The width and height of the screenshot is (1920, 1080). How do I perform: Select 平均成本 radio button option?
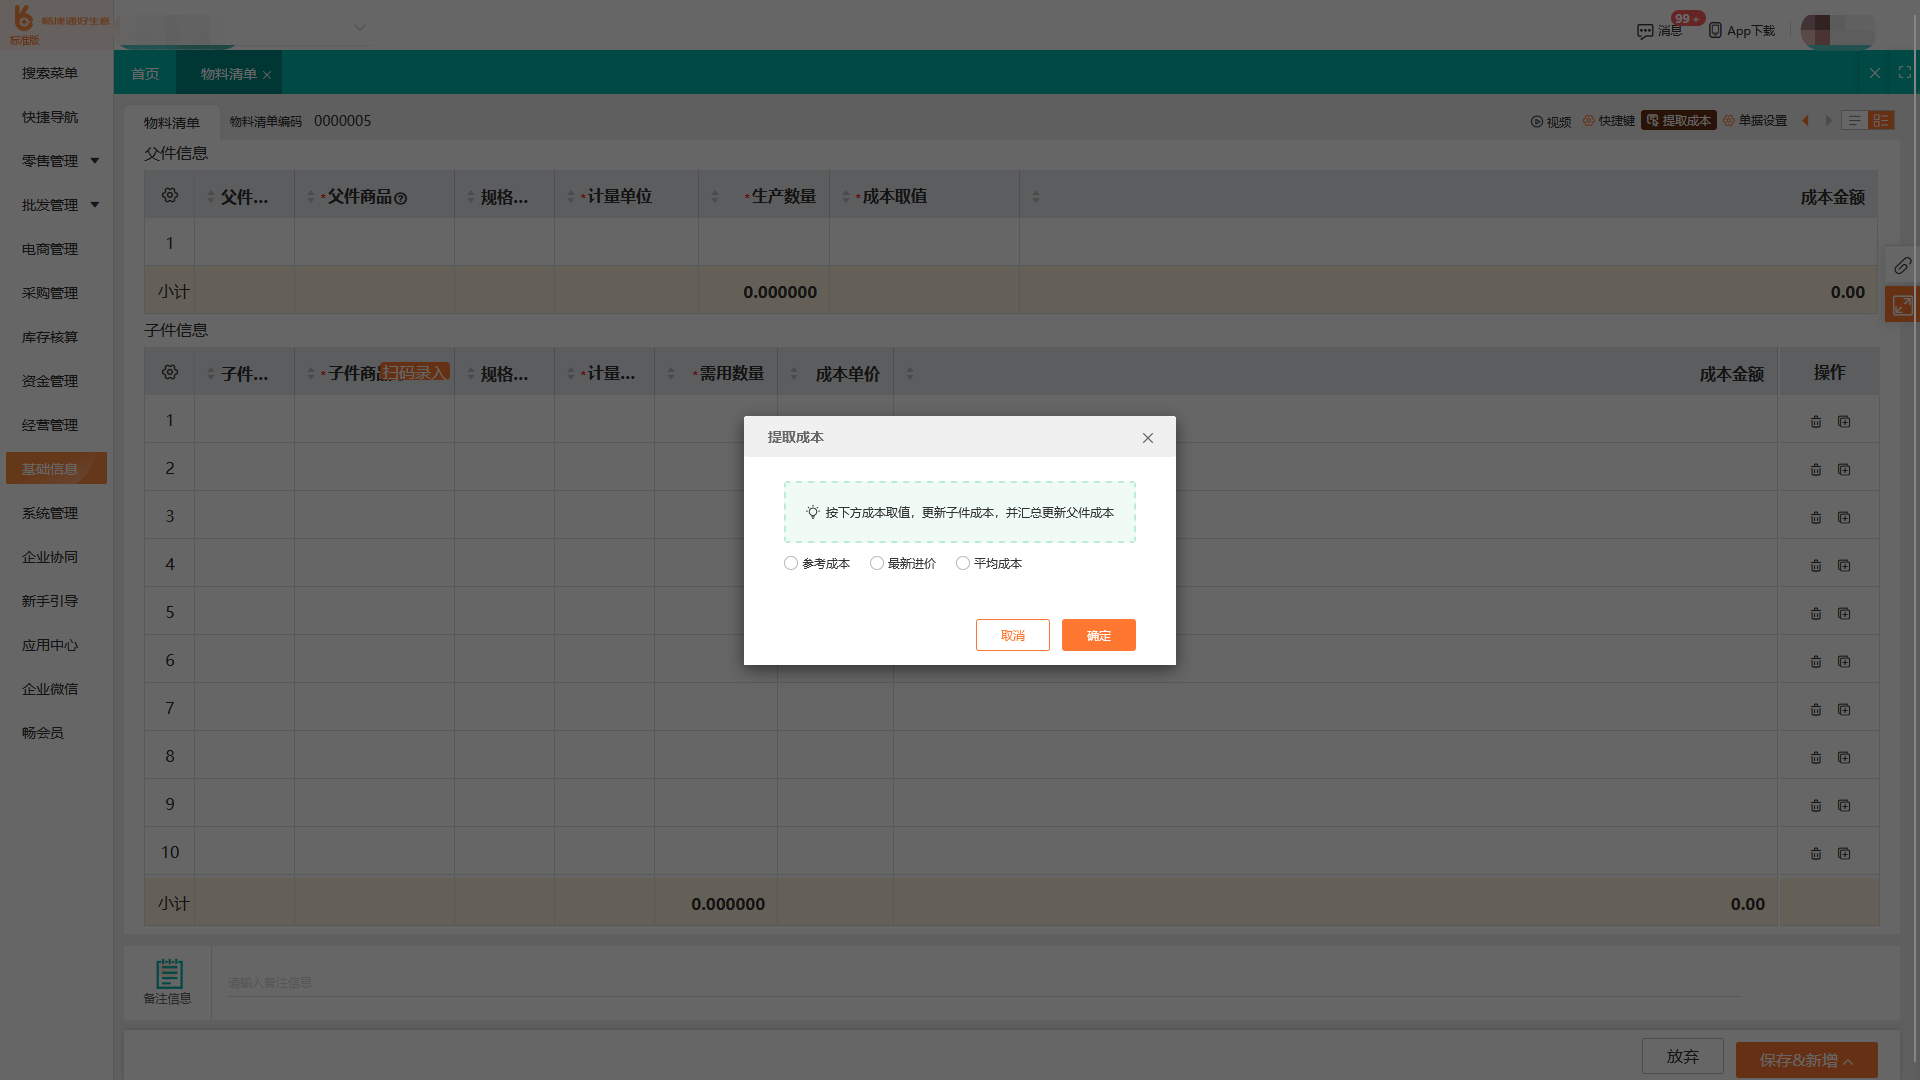[x=964, y=563]
